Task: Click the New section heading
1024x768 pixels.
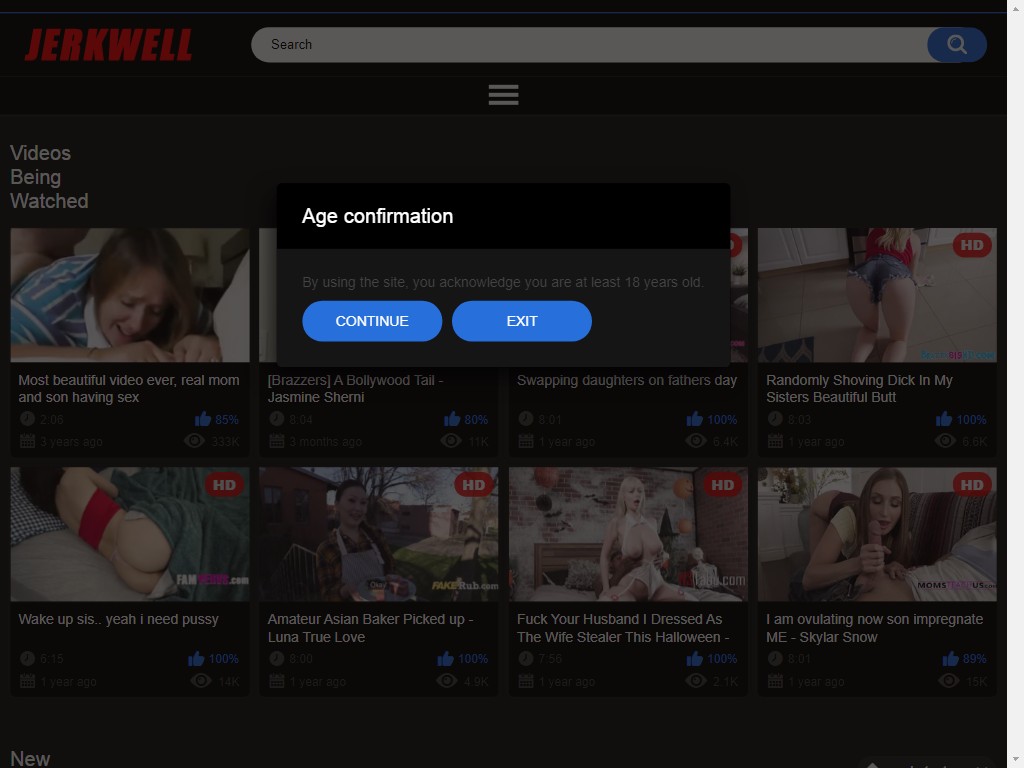Action: [30, 758]
